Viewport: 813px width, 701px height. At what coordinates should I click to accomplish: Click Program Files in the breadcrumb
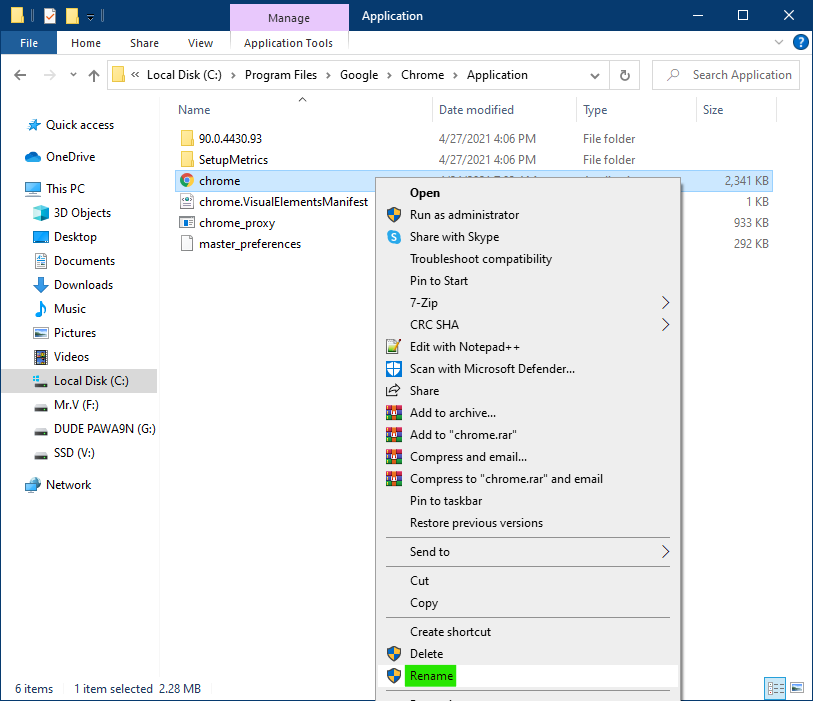[x=281, y=75]
